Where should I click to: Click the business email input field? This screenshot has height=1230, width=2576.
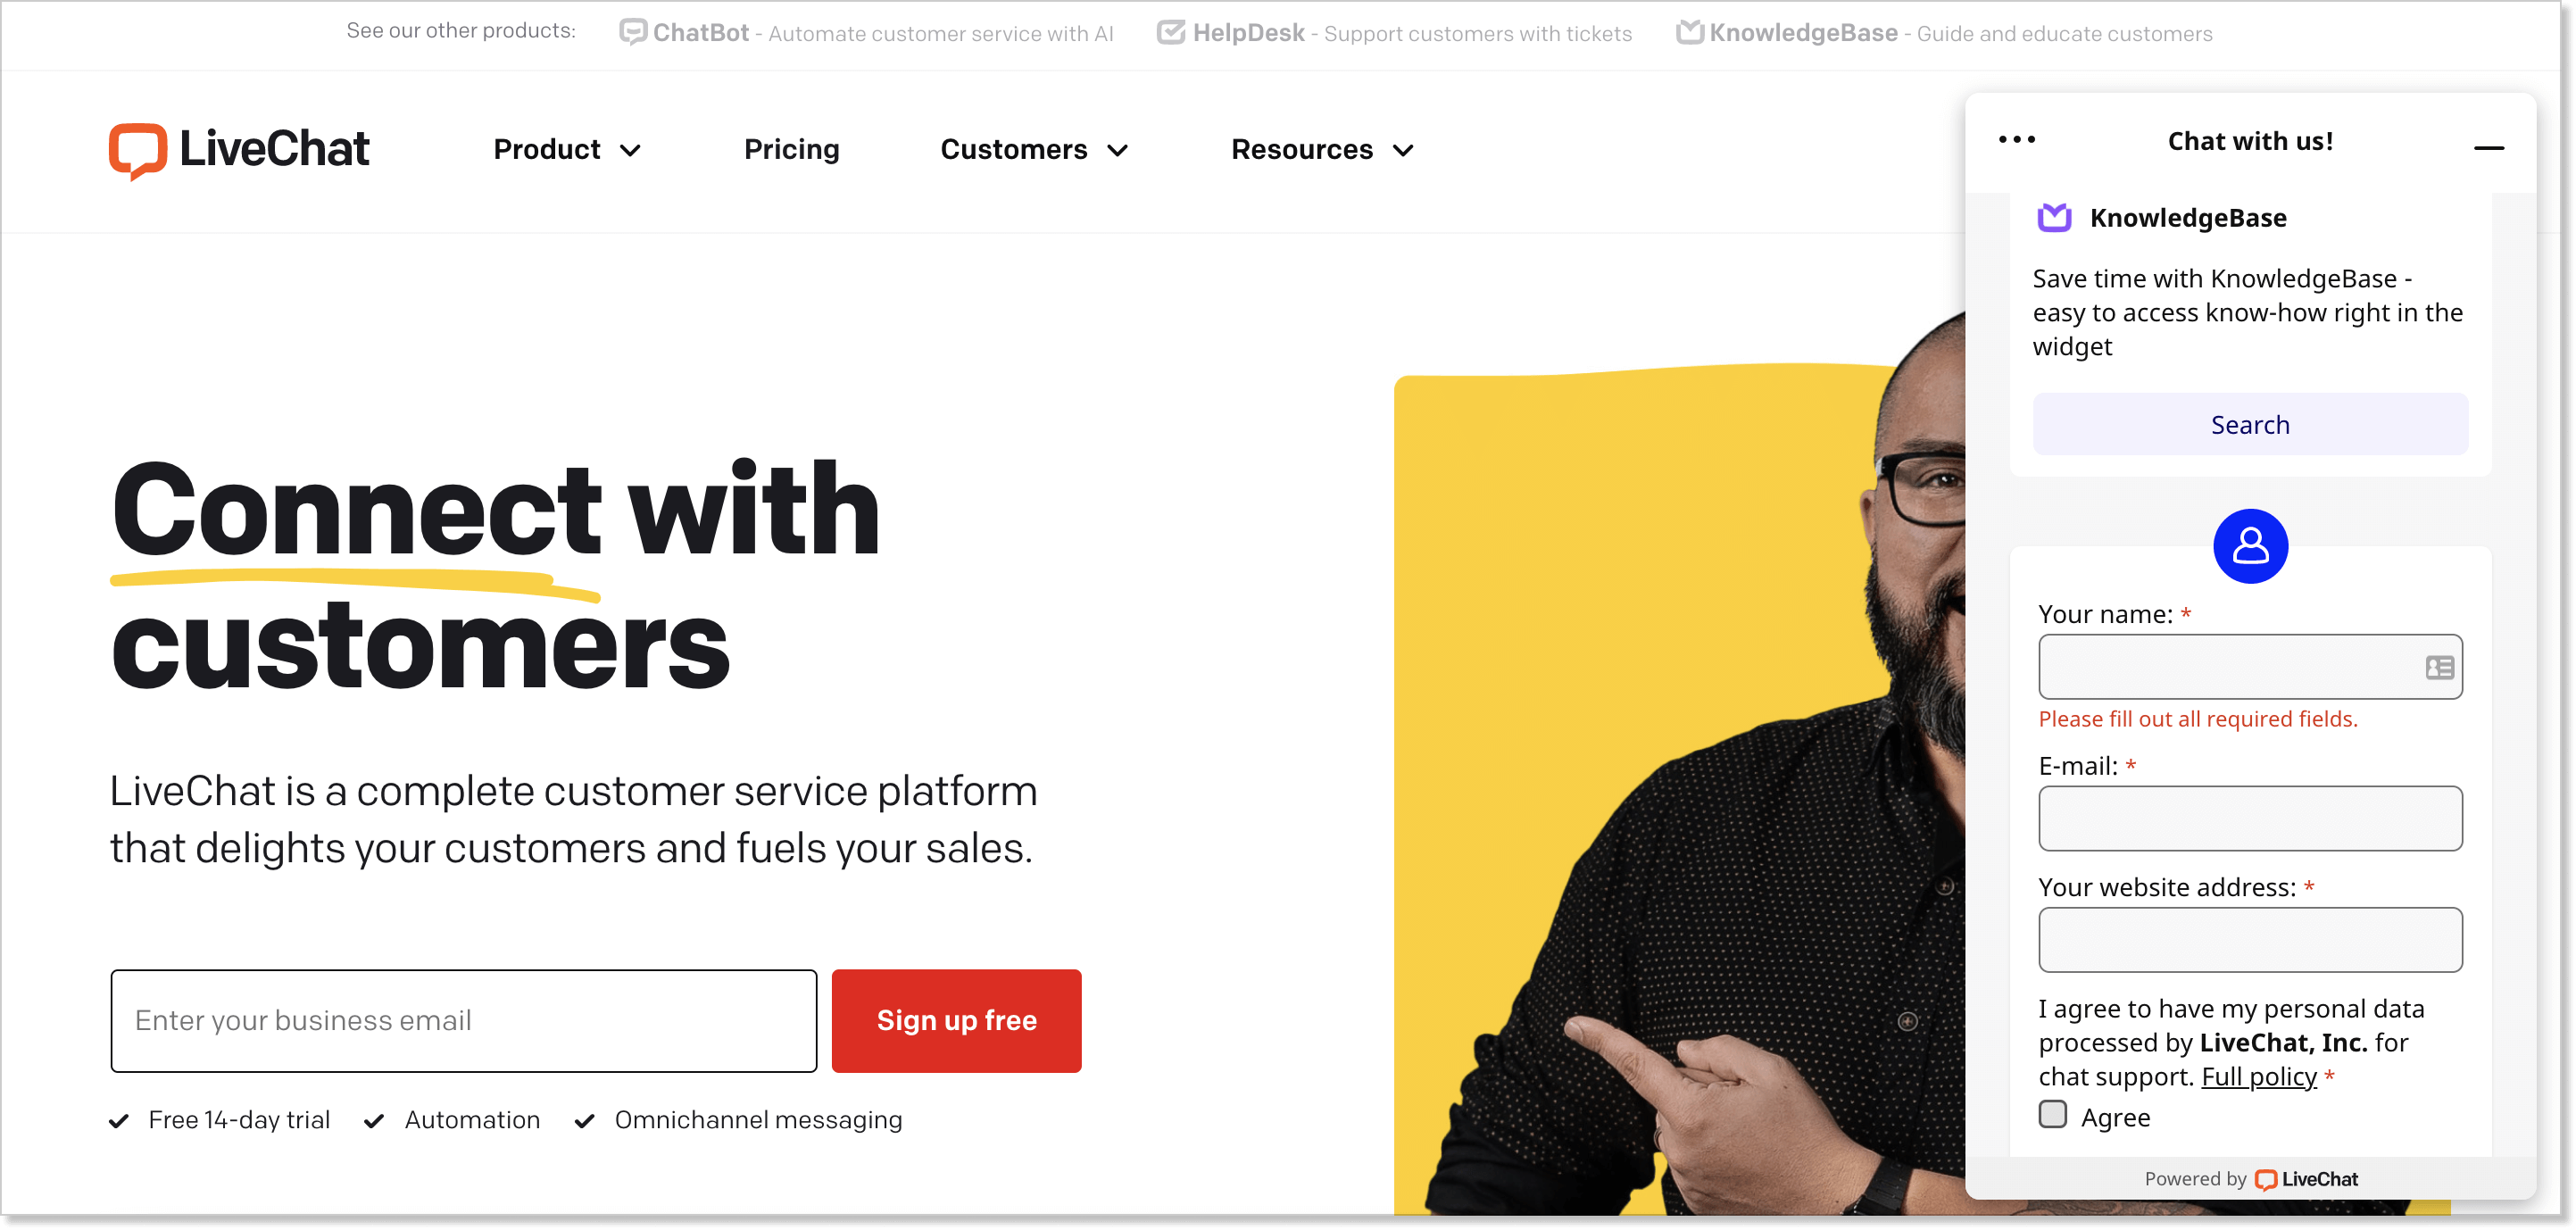pos(463,1020)
